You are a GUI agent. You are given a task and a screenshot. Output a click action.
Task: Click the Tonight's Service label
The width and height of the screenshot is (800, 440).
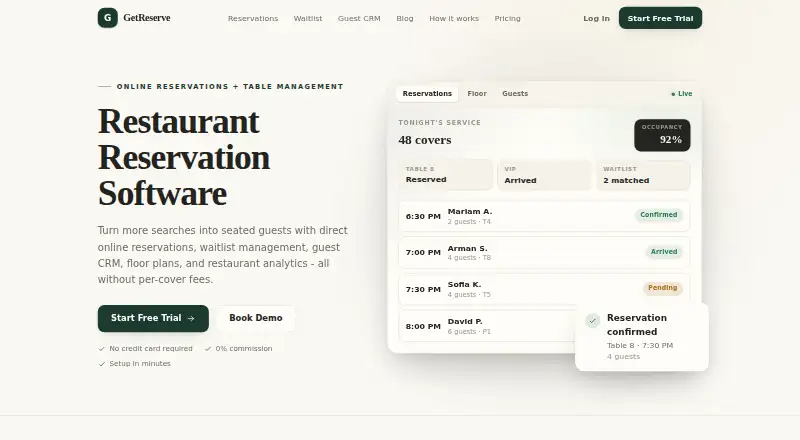click(439, 123)
